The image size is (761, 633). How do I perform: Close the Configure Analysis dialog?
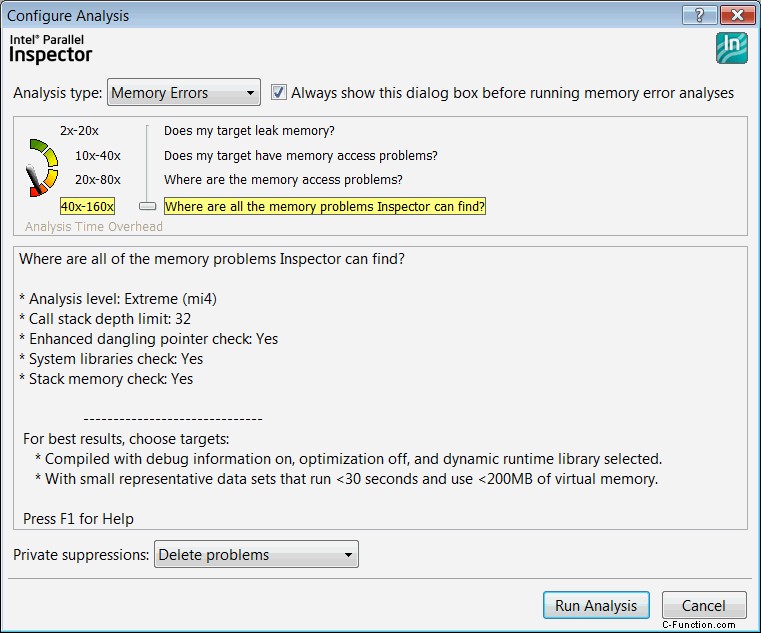coord(735,16)
